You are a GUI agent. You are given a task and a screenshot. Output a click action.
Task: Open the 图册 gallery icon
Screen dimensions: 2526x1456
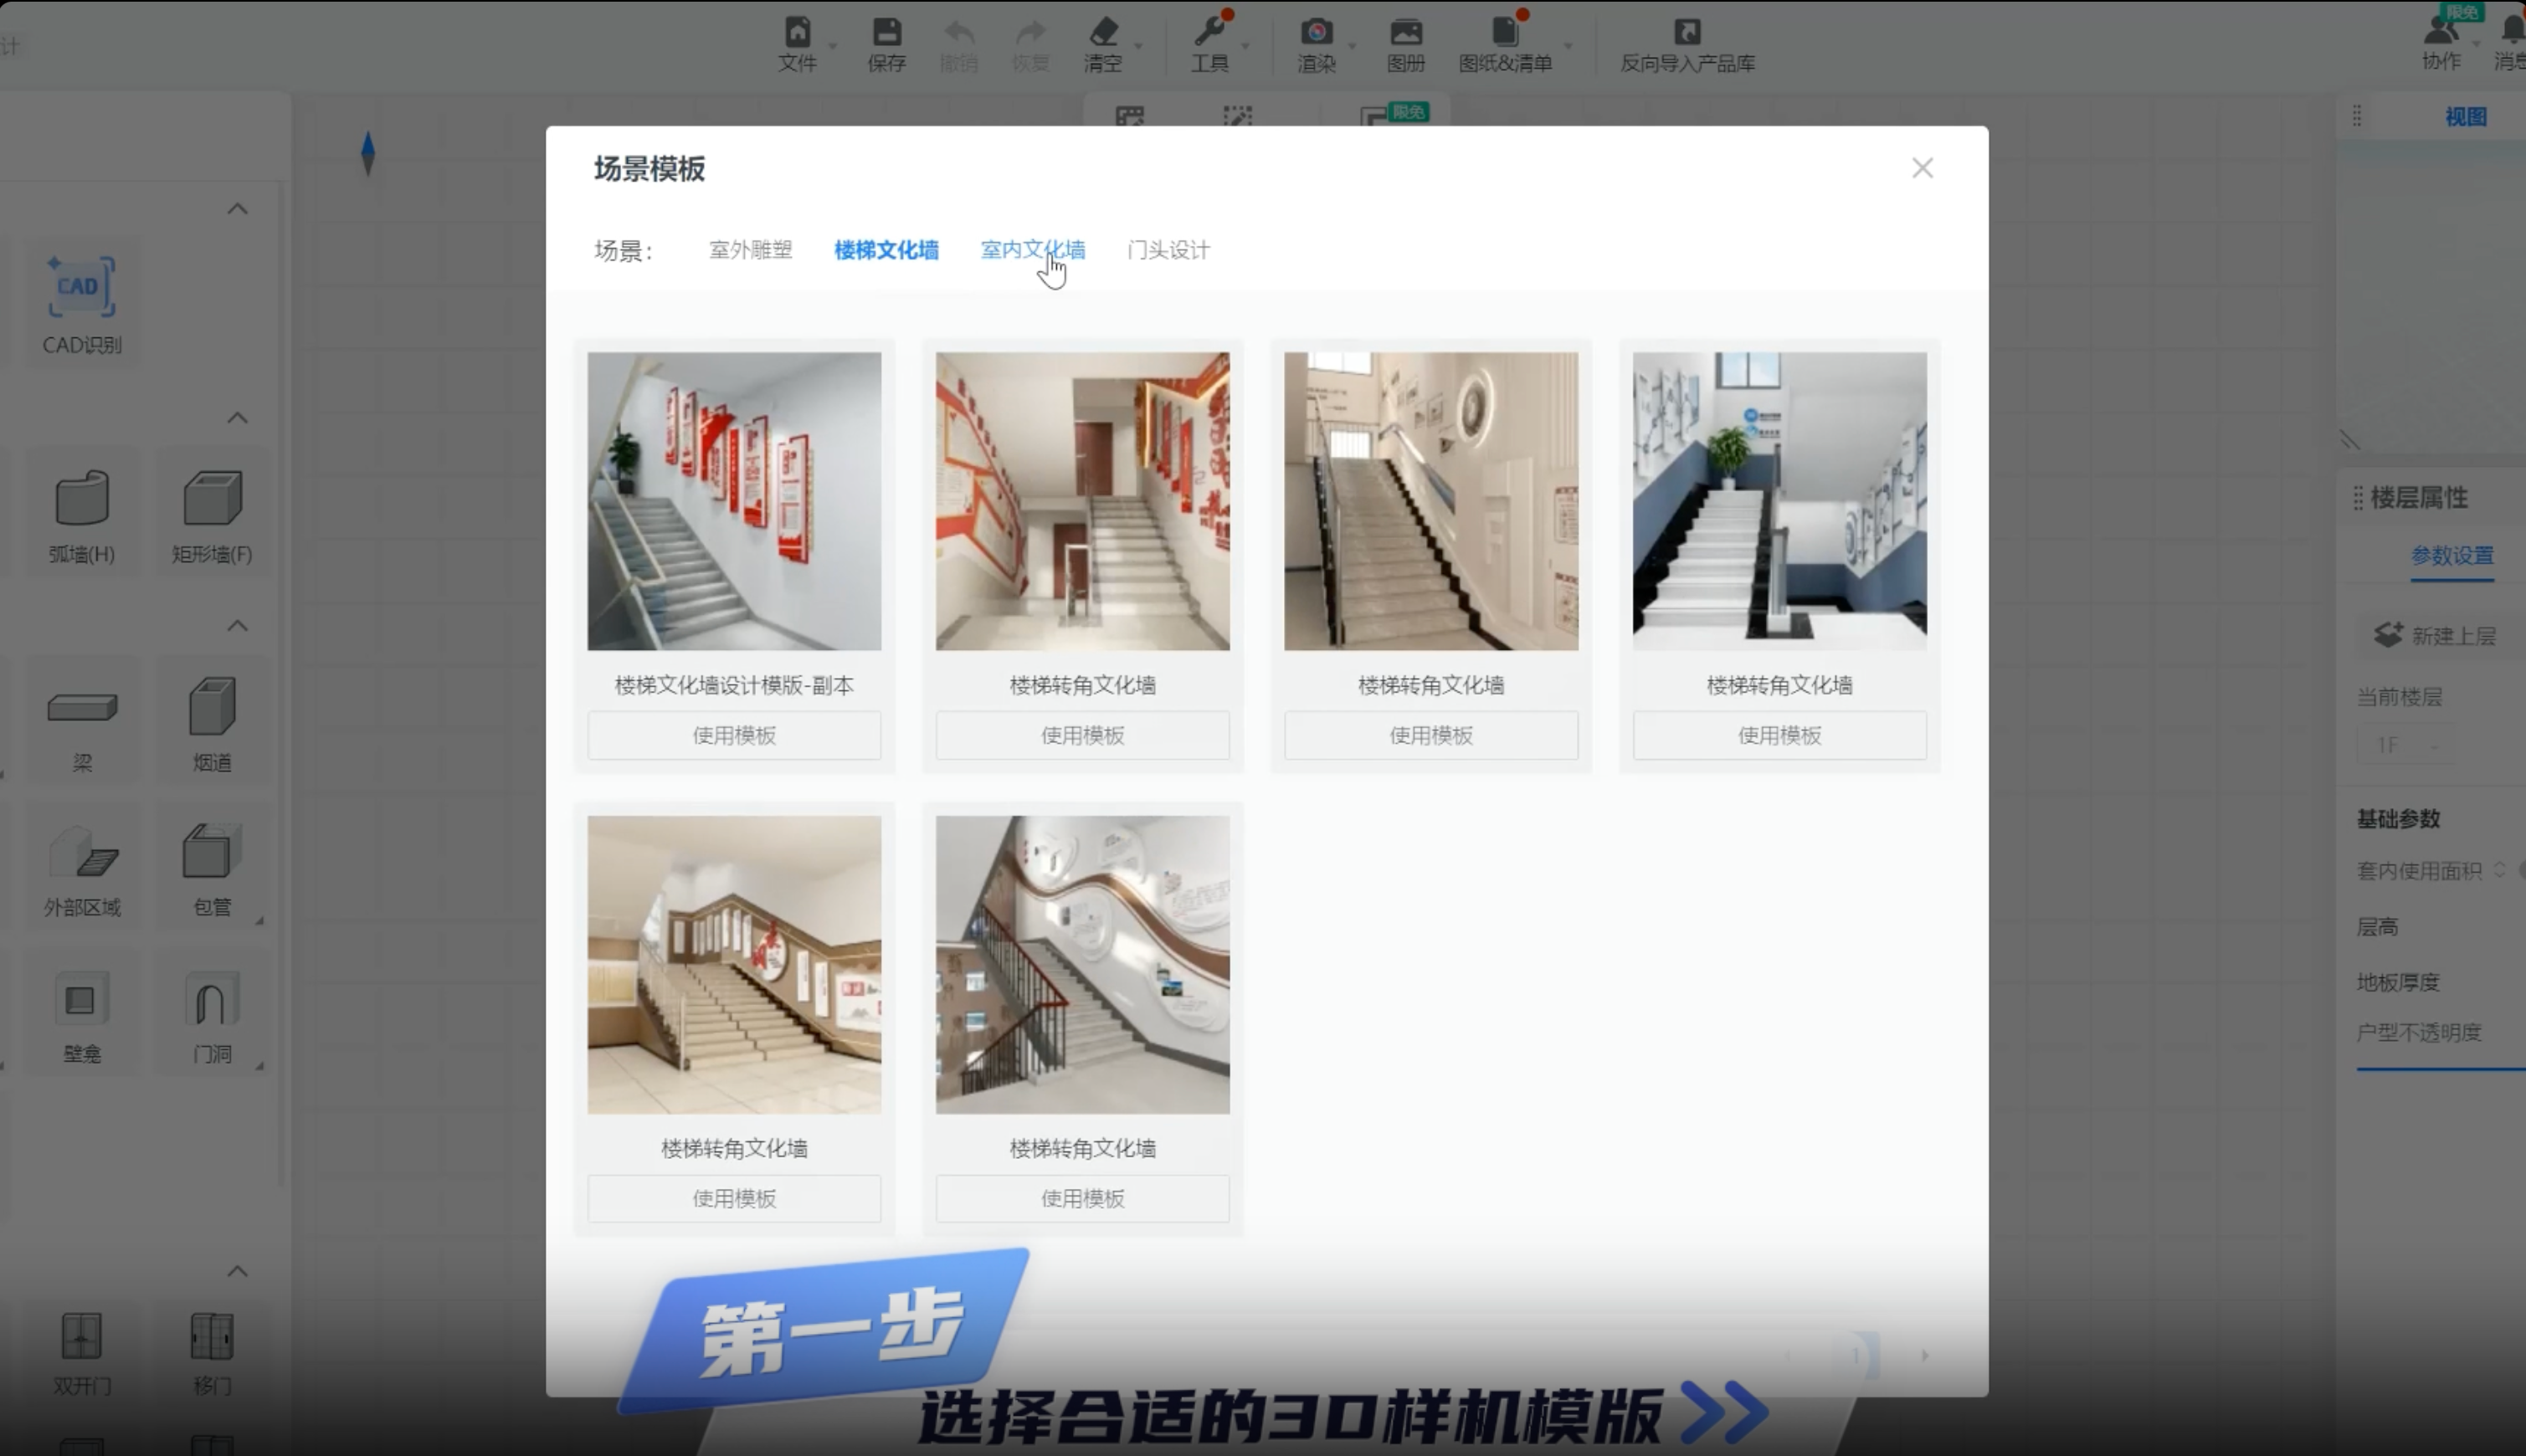(x=1404, y=42)
